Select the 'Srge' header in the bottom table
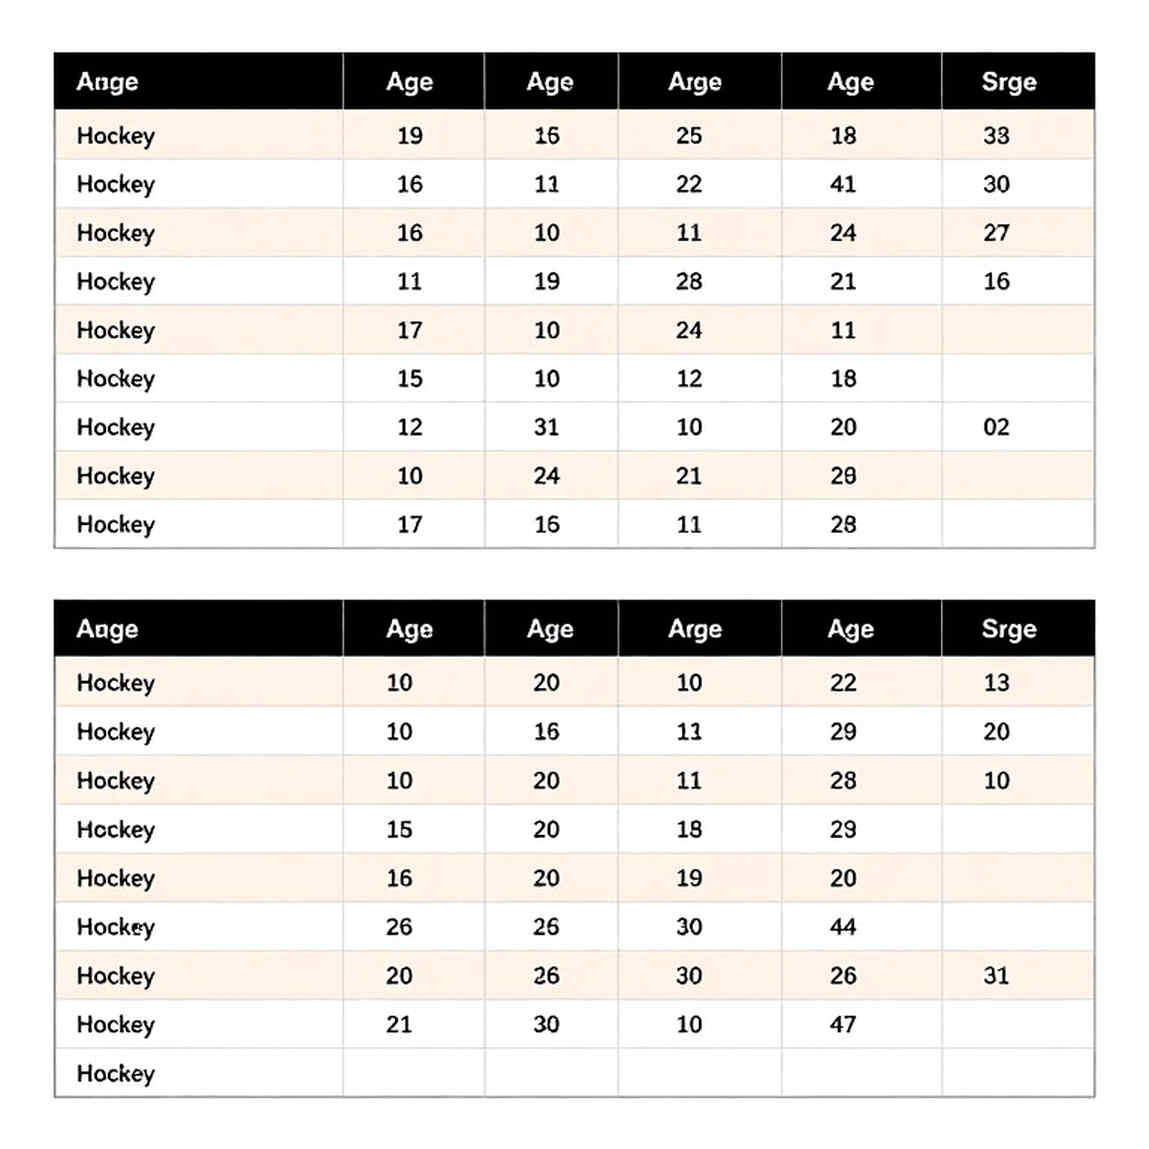 click(1018, 629)
